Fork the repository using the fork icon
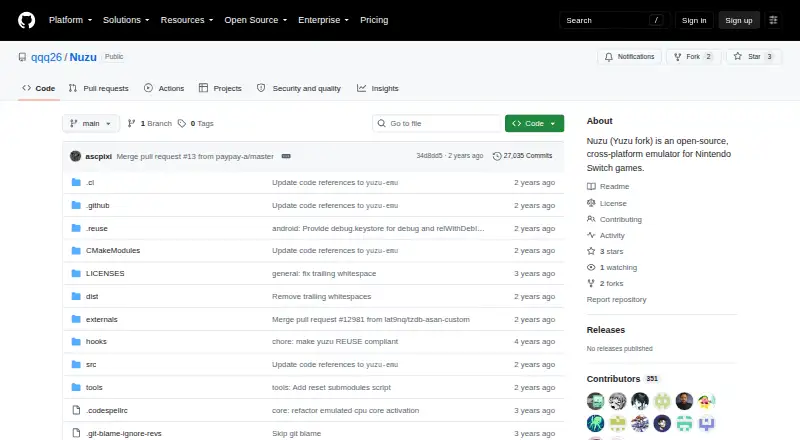 pos(678,57)
